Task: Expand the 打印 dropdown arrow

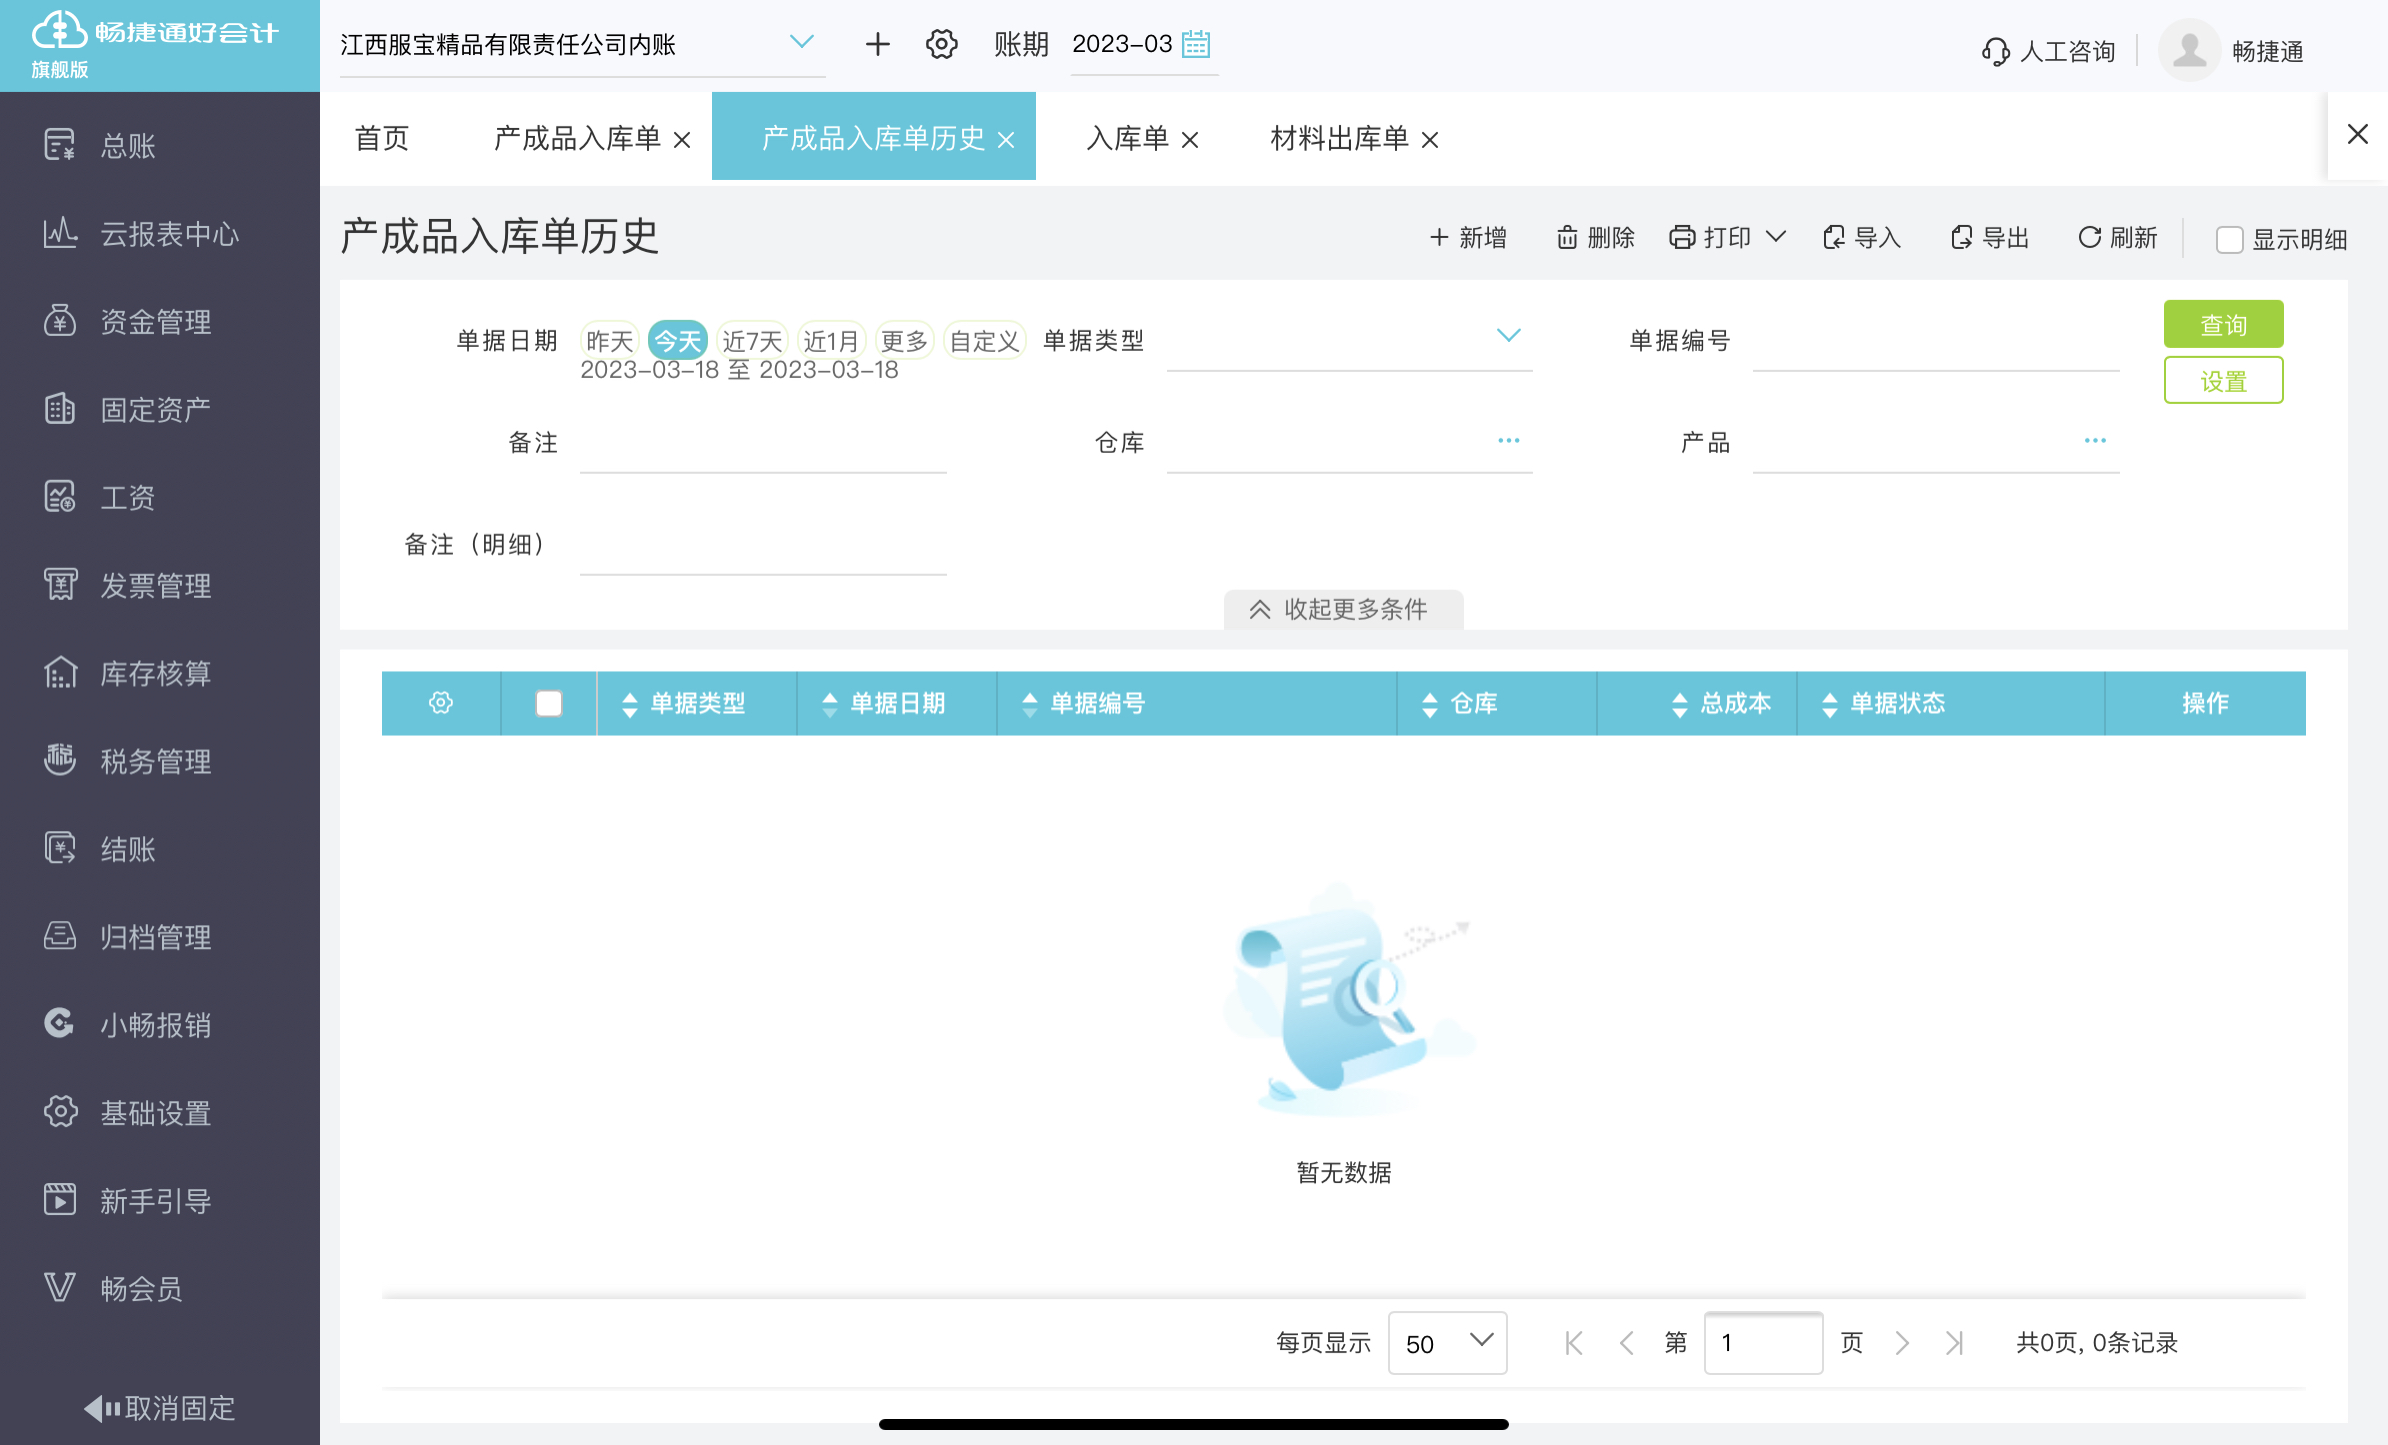Action: click(1779, 235)
